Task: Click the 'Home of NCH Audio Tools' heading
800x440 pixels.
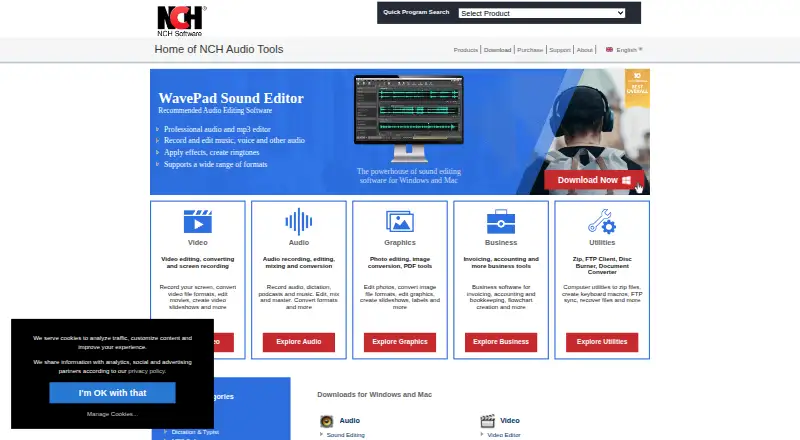Action: pos(218,50)
